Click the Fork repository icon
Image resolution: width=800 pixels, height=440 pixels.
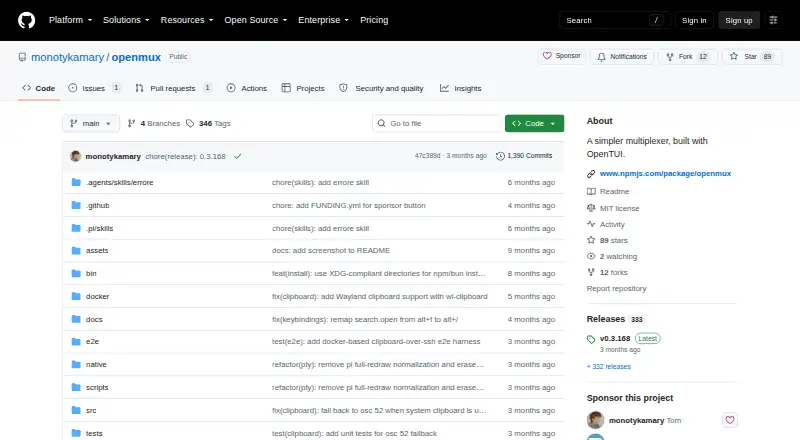click(x=670, y=57)
